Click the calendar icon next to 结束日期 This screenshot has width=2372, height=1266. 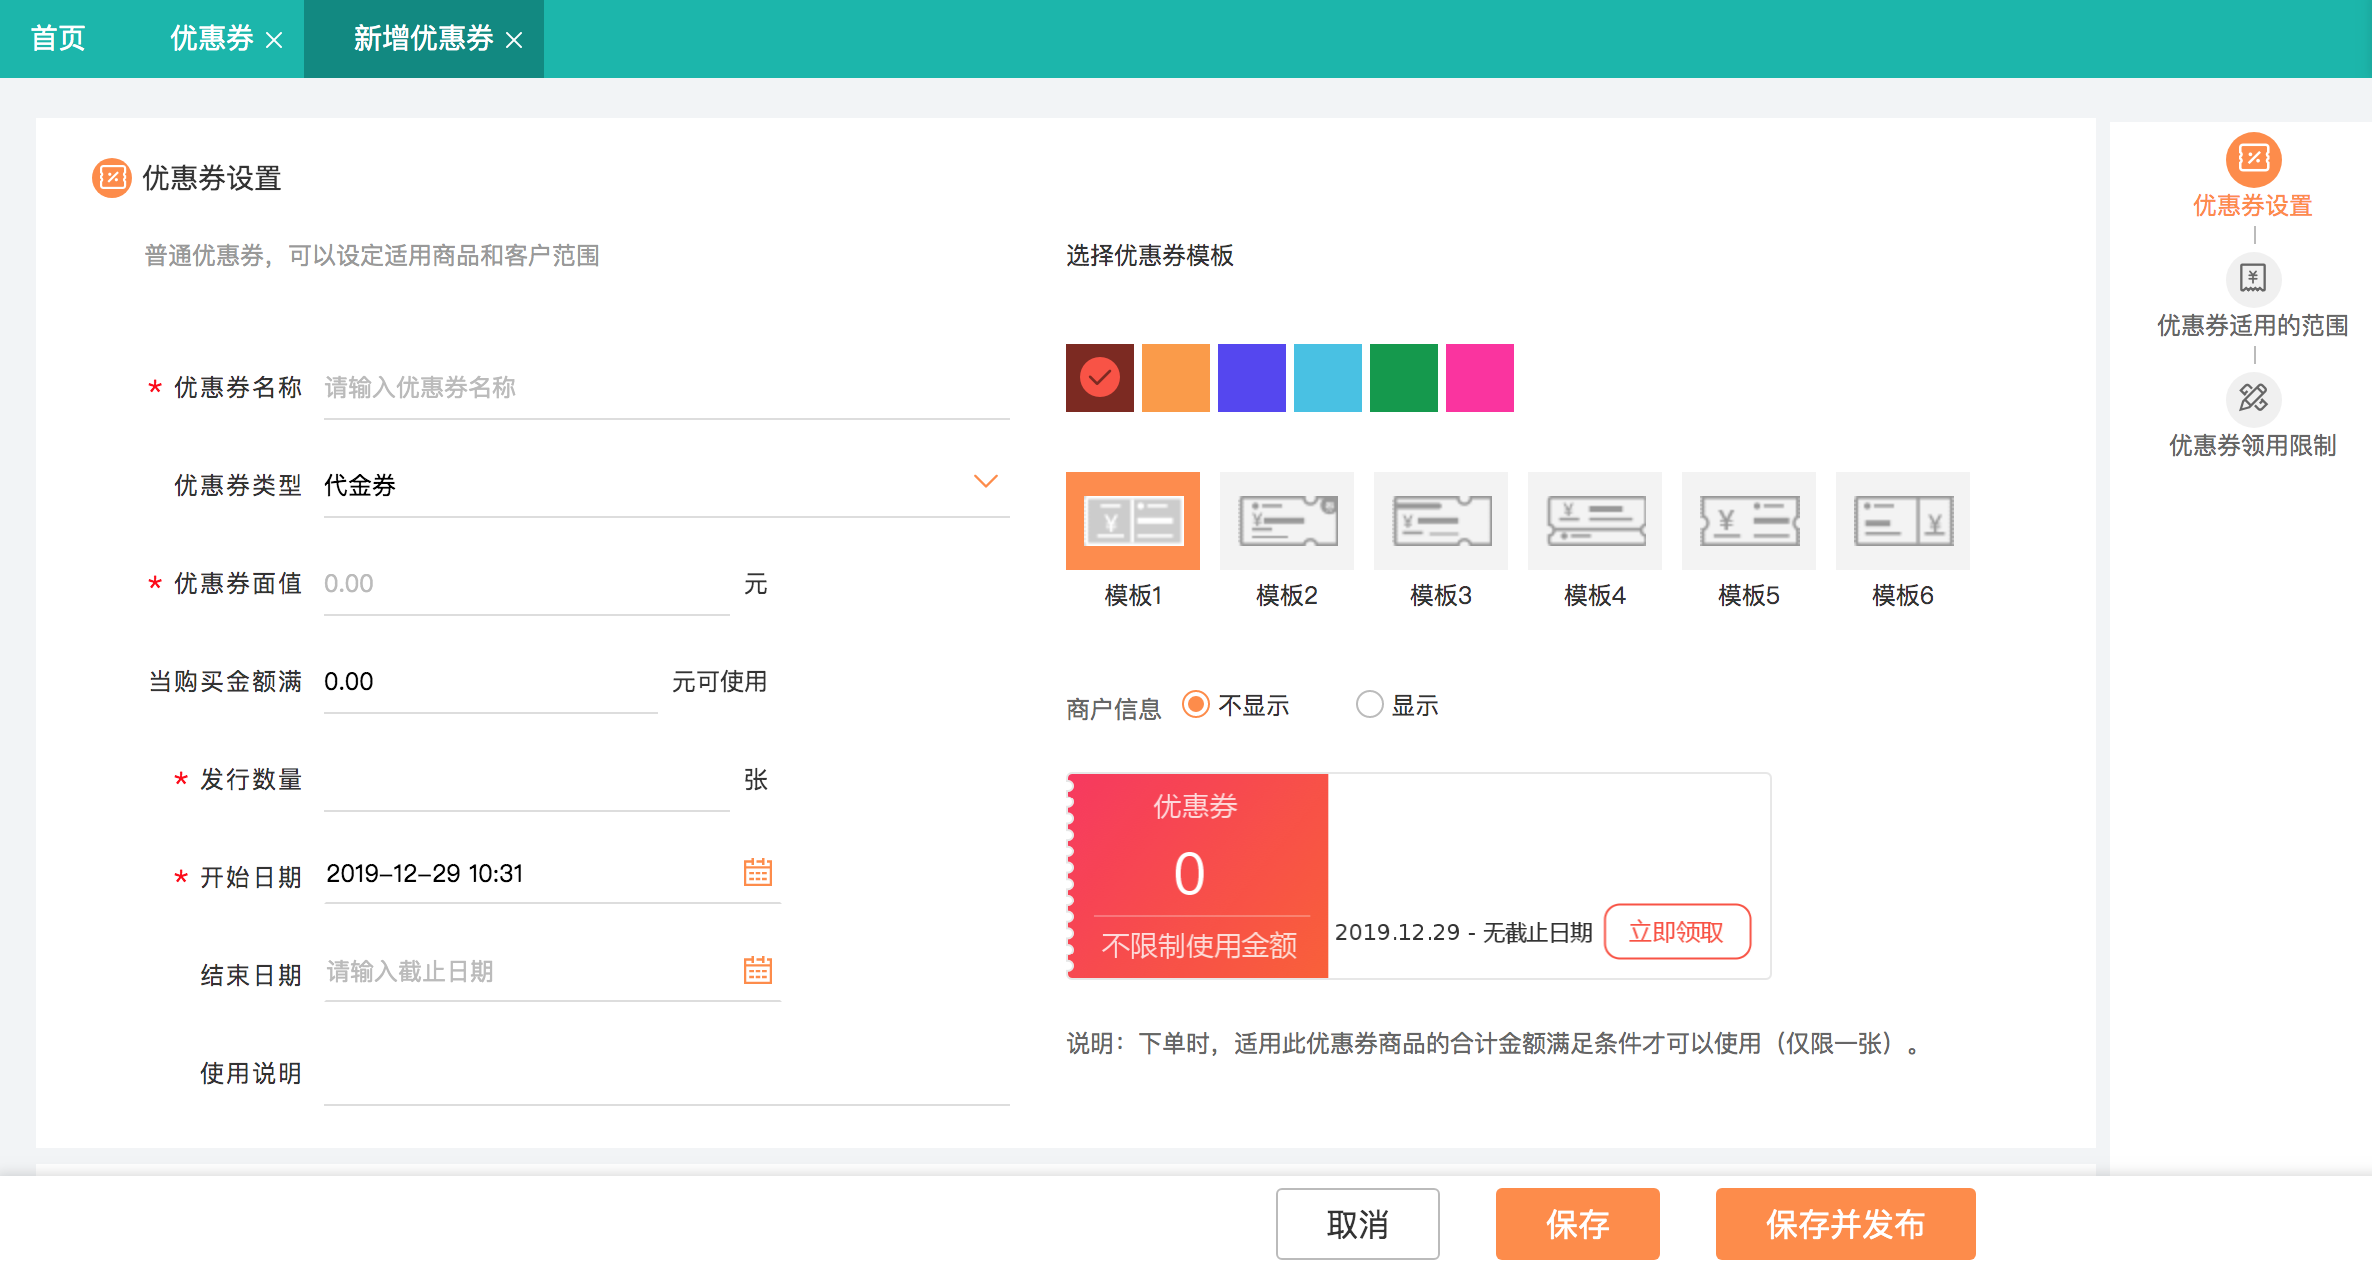pyautogui.click(x=758, y=970)
